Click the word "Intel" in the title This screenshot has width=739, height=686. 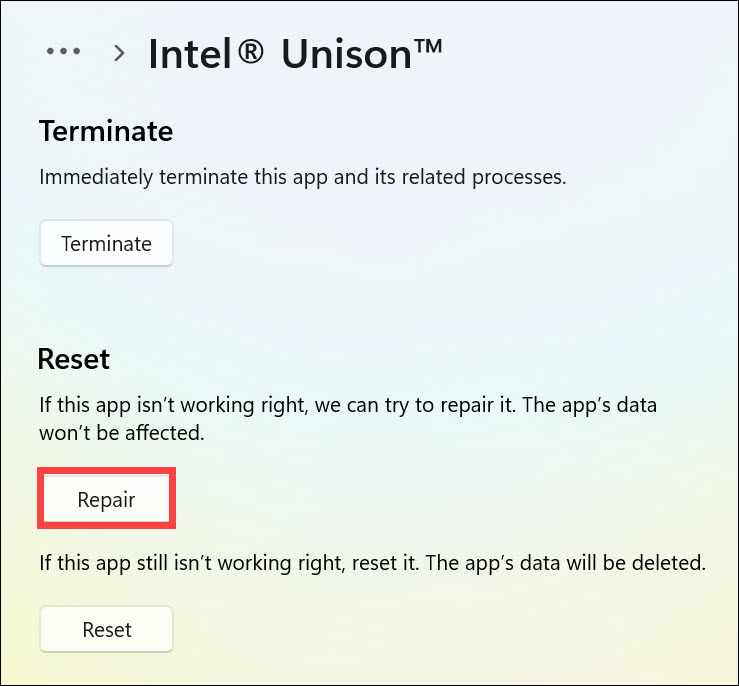(191, 54)
